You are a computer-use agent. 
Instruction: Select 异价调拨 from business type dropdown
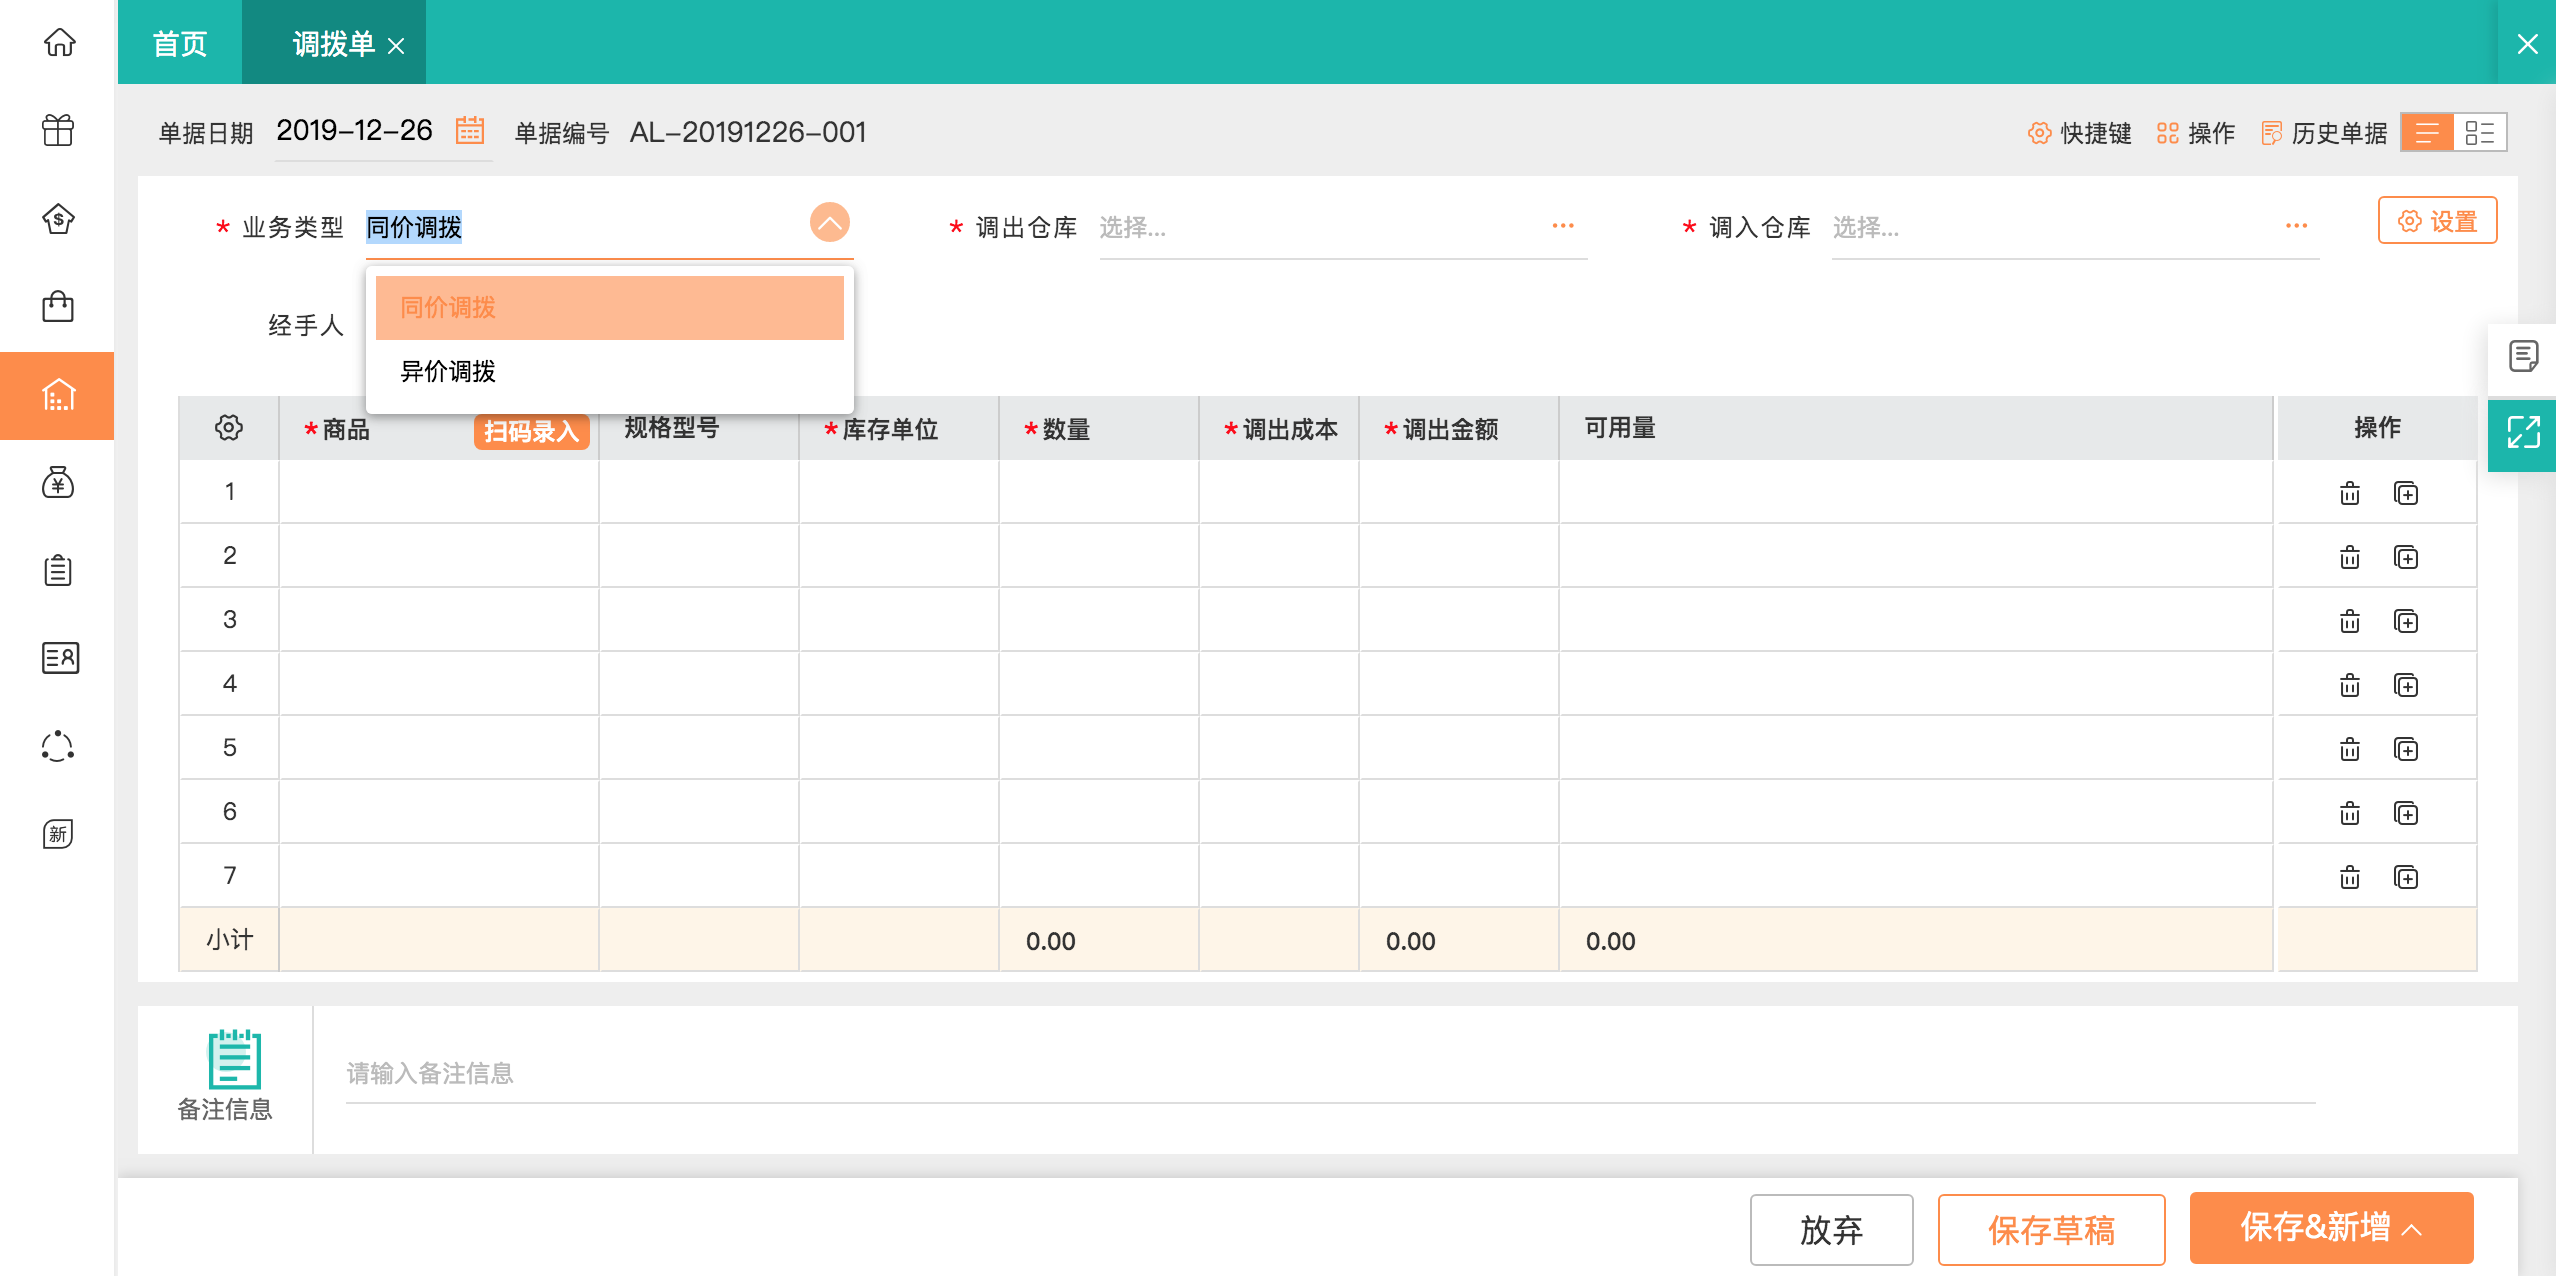[x=448, y=372]
